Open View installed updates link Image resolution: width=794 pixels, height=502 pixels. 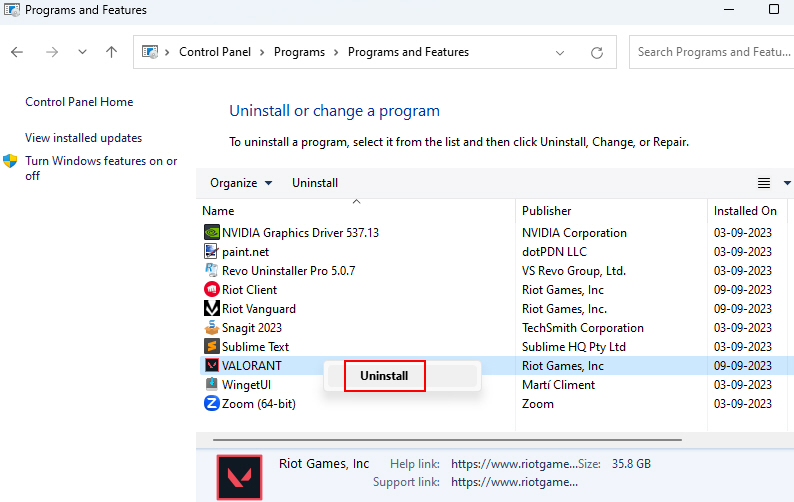tap(84, 138)
